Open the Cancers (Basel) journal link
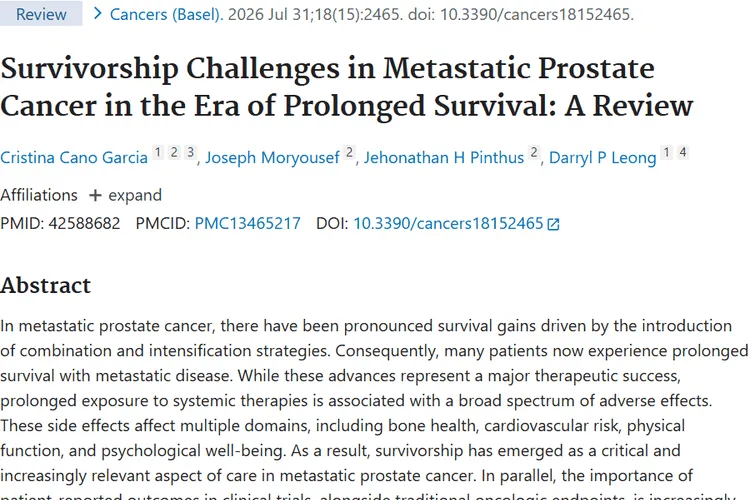750x500 pixels. coord(166,14)
